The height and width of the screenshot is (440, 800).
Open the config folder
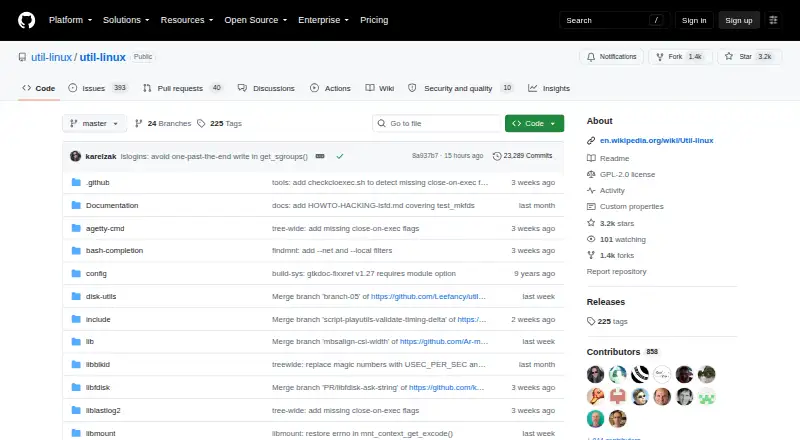pyautogui.click(x=96, y=274)
